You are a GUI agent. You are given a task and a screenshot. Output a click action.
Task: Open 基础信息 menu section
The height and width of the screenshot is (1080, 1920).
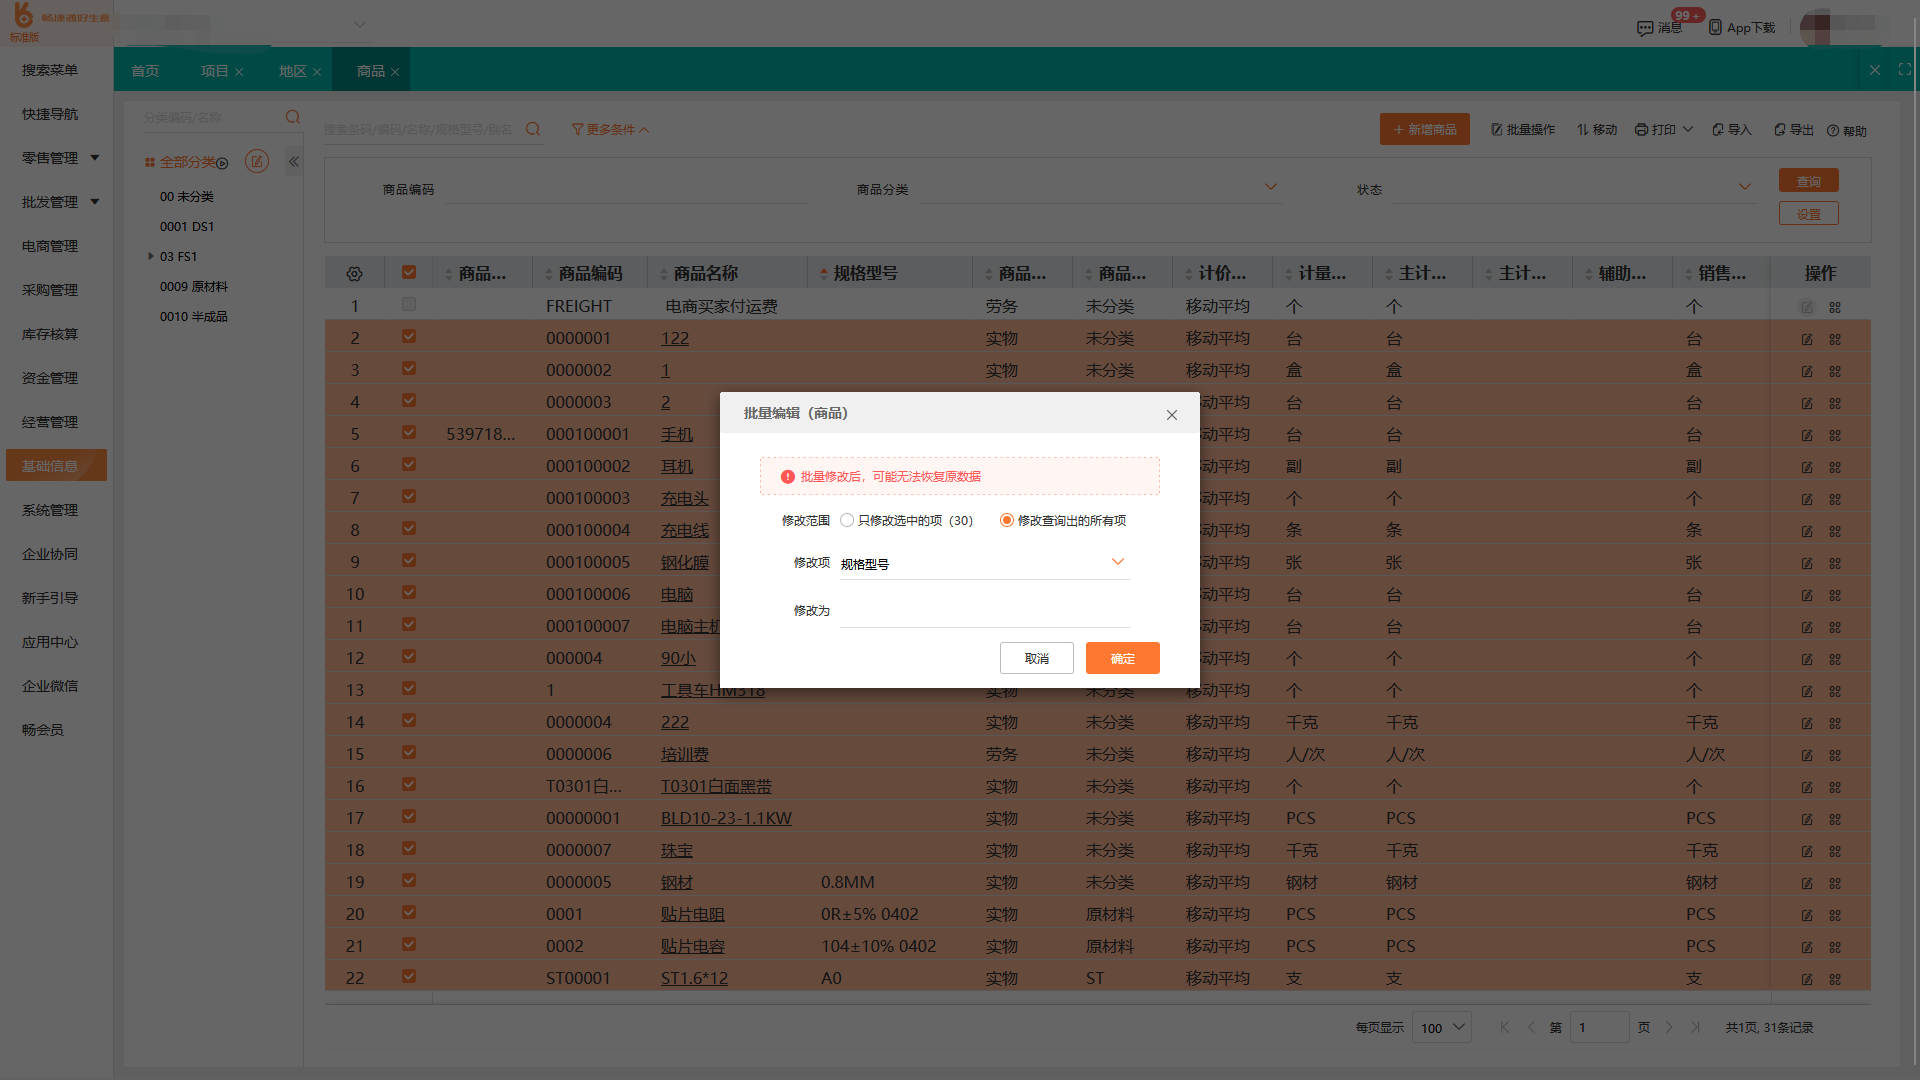tap(53, 465)
